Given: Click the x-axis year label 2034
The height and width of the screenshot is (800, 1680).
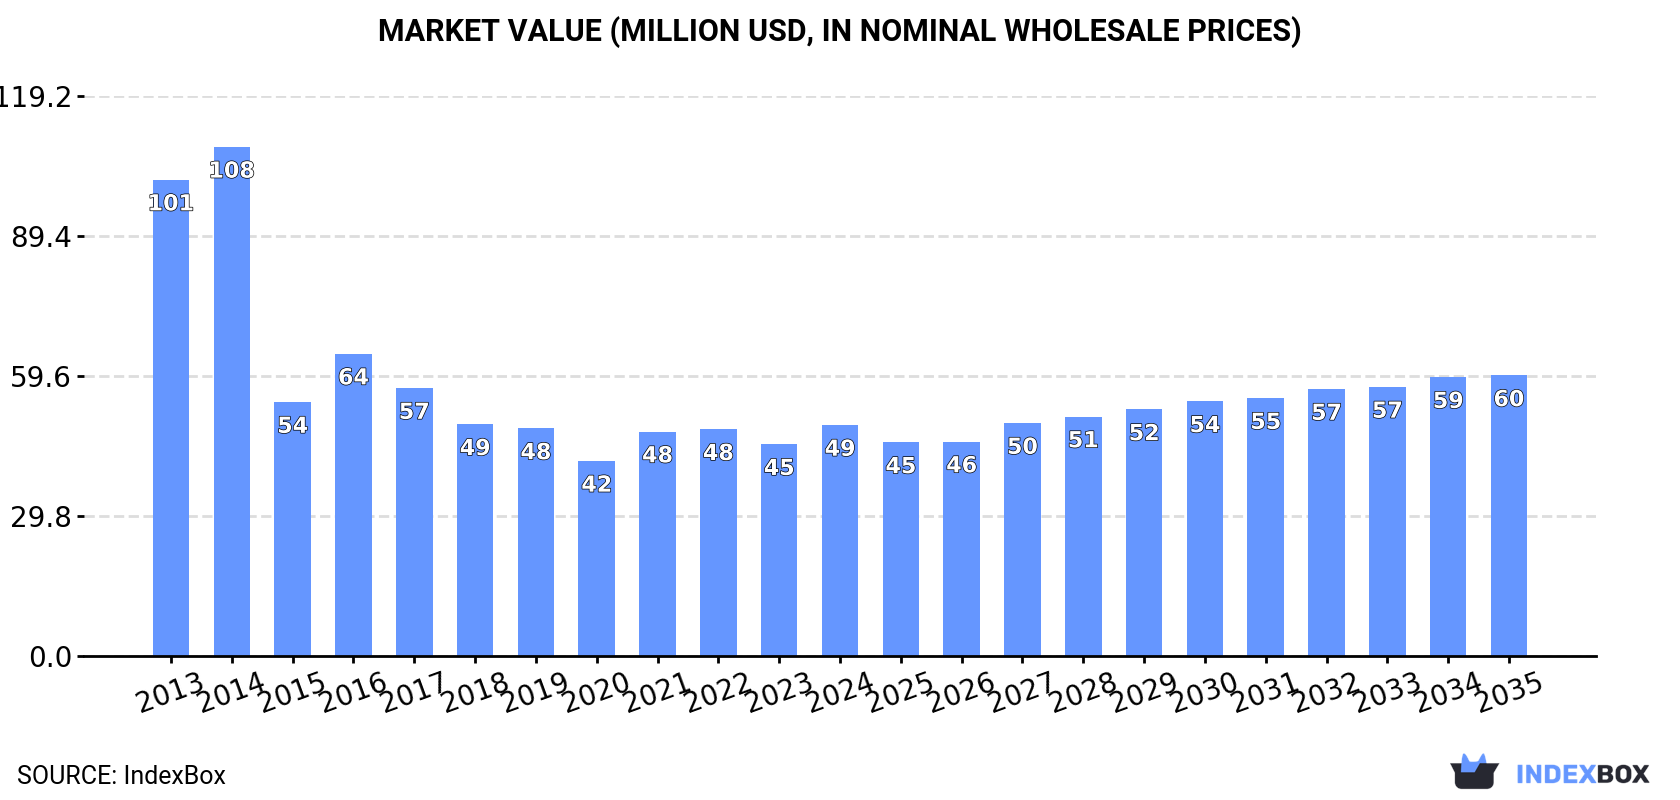Looking at the screenshot, I should point(1448,692).
